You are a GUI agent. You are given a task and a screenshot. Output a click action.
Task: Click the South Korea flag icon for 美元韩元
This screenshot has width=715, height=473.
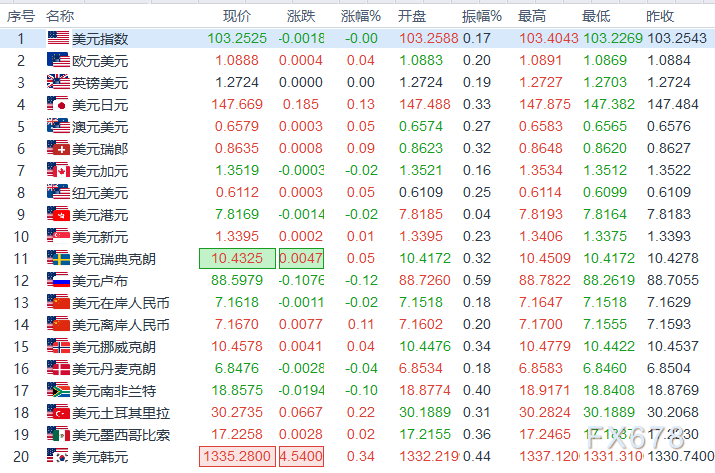click(58, 456)
